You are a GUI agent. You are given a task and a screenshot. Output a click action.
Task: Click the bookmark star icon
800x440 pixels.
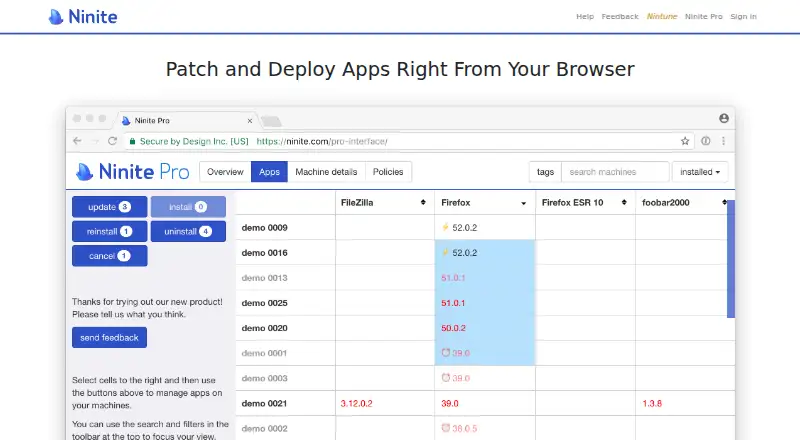pos(685,141)
